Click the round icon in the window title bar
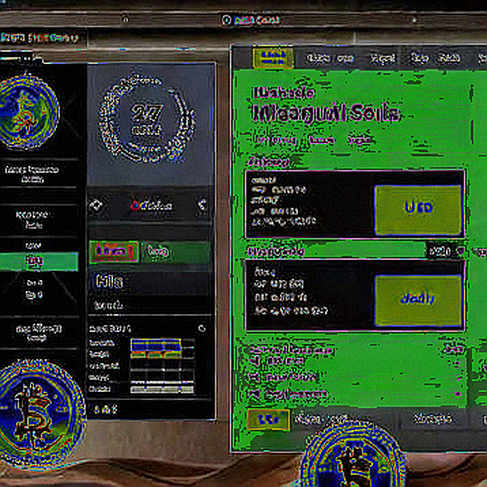 tap(226, 20)
